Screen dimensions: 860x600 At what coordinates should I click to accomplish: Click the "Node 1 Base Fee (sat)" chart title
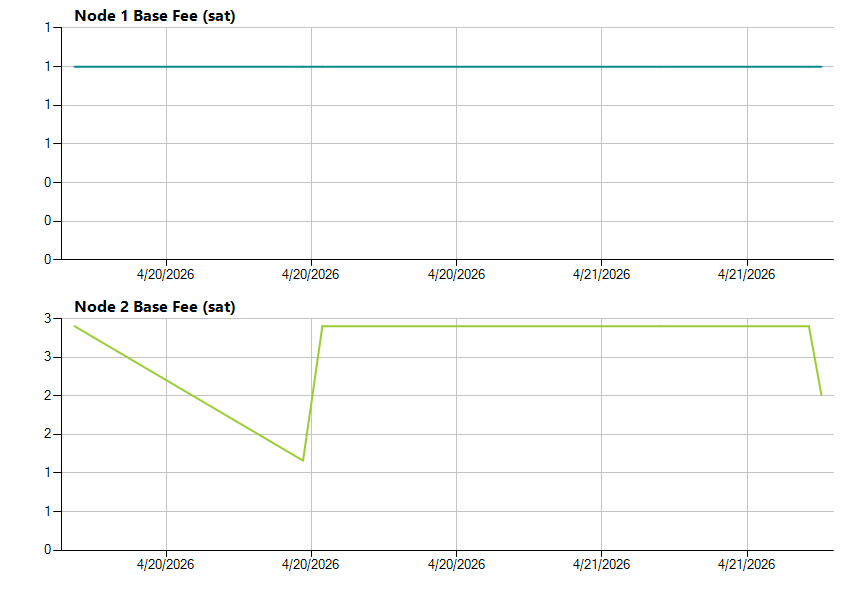point(155,15)
